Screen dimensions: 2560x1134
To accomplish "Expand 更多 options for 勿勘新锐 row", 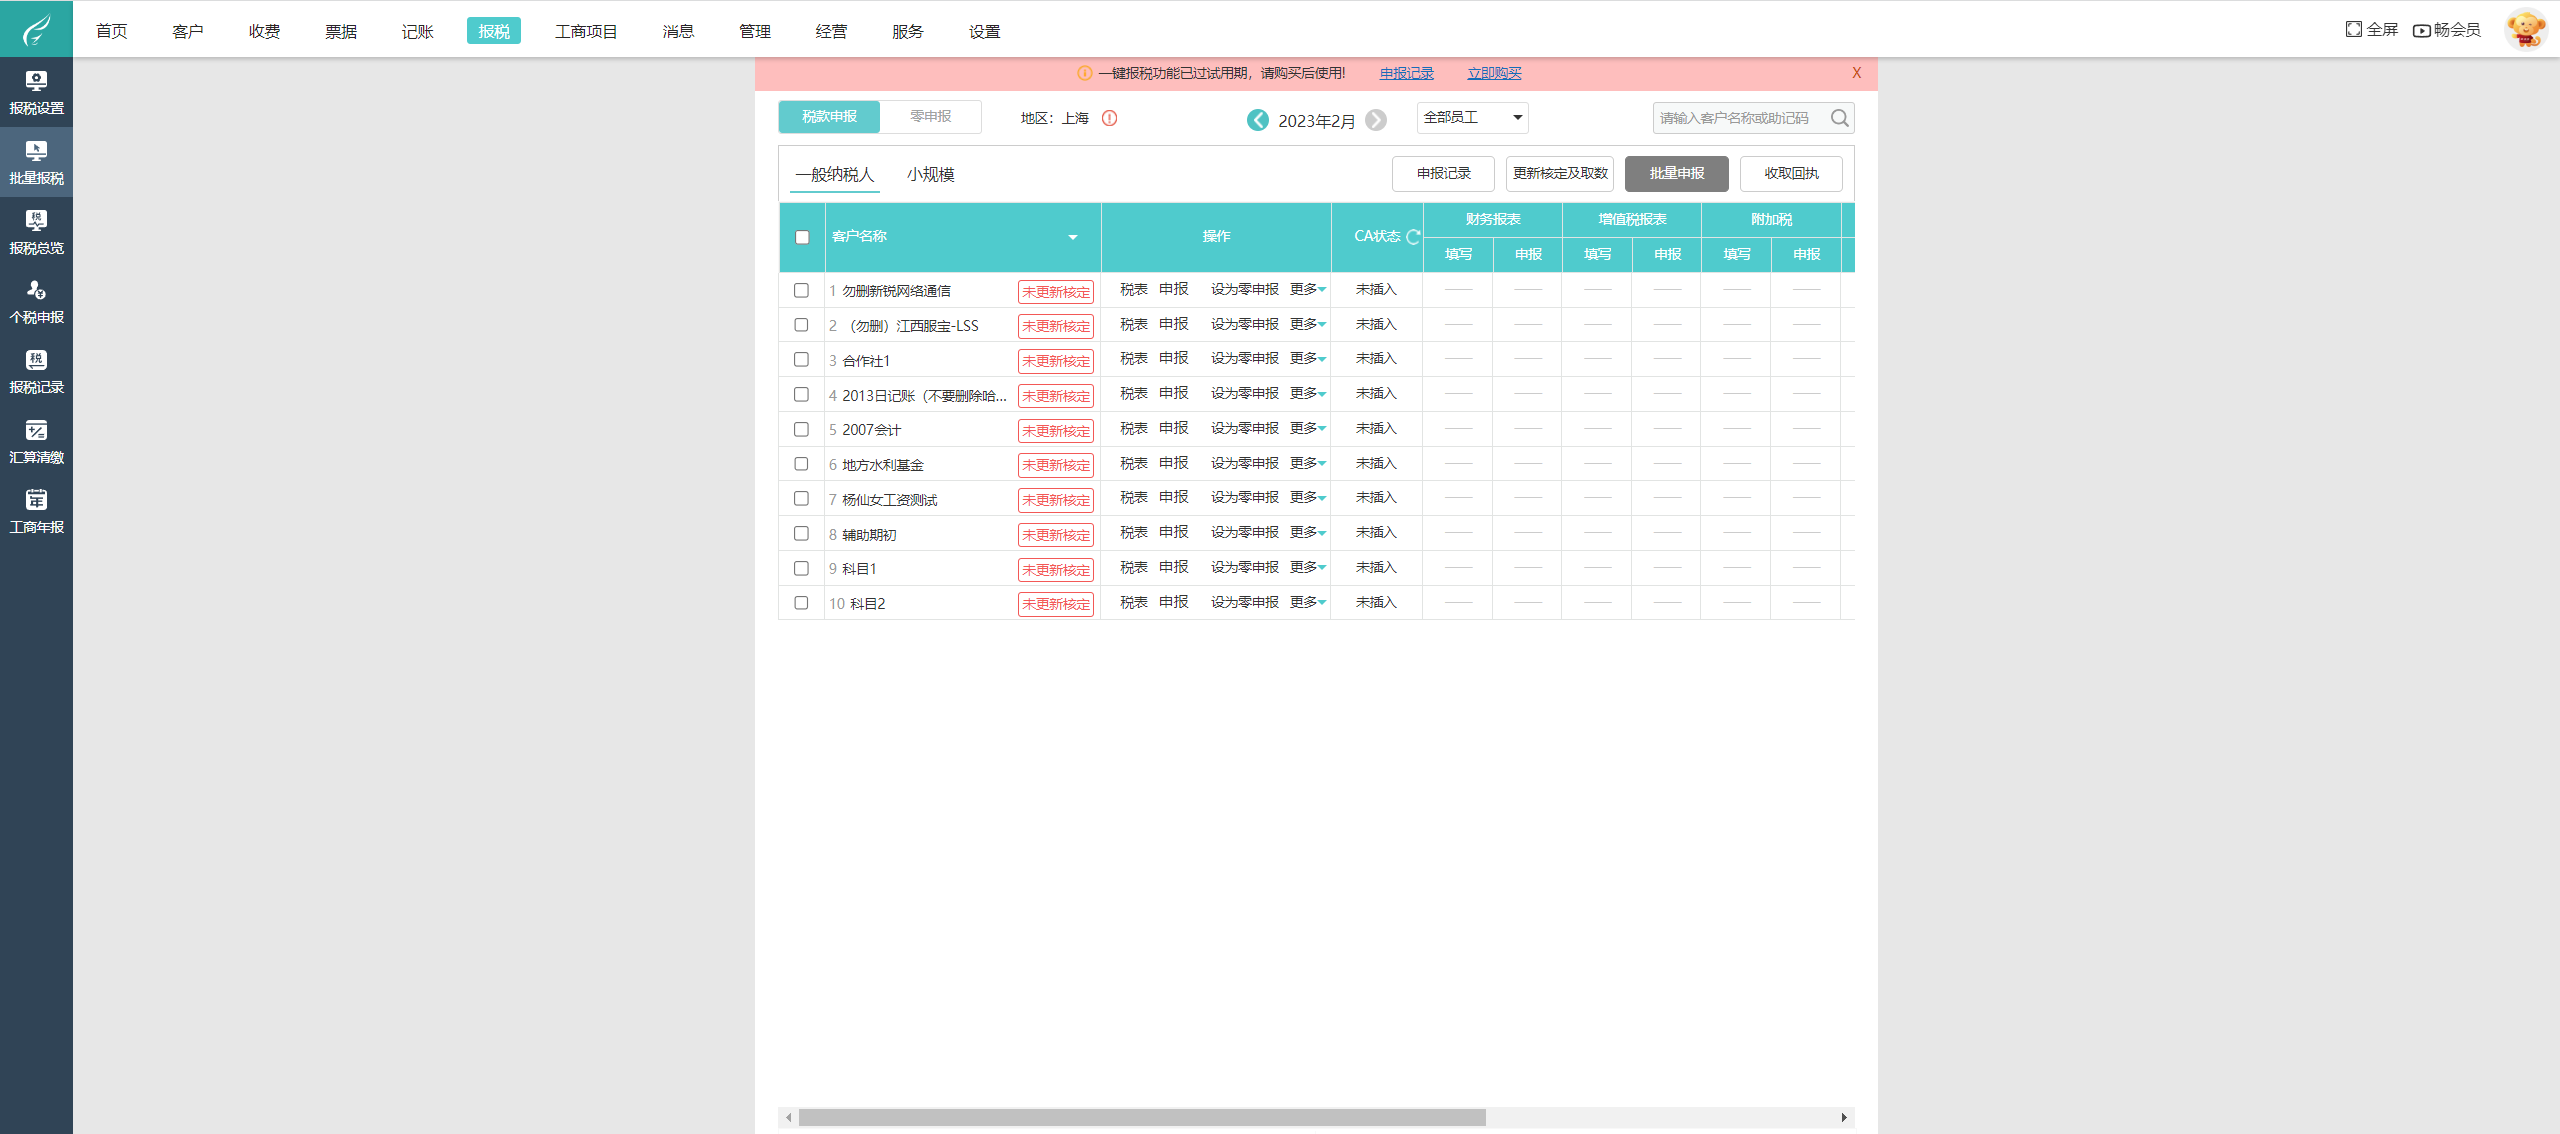I will click(1304, 290).
